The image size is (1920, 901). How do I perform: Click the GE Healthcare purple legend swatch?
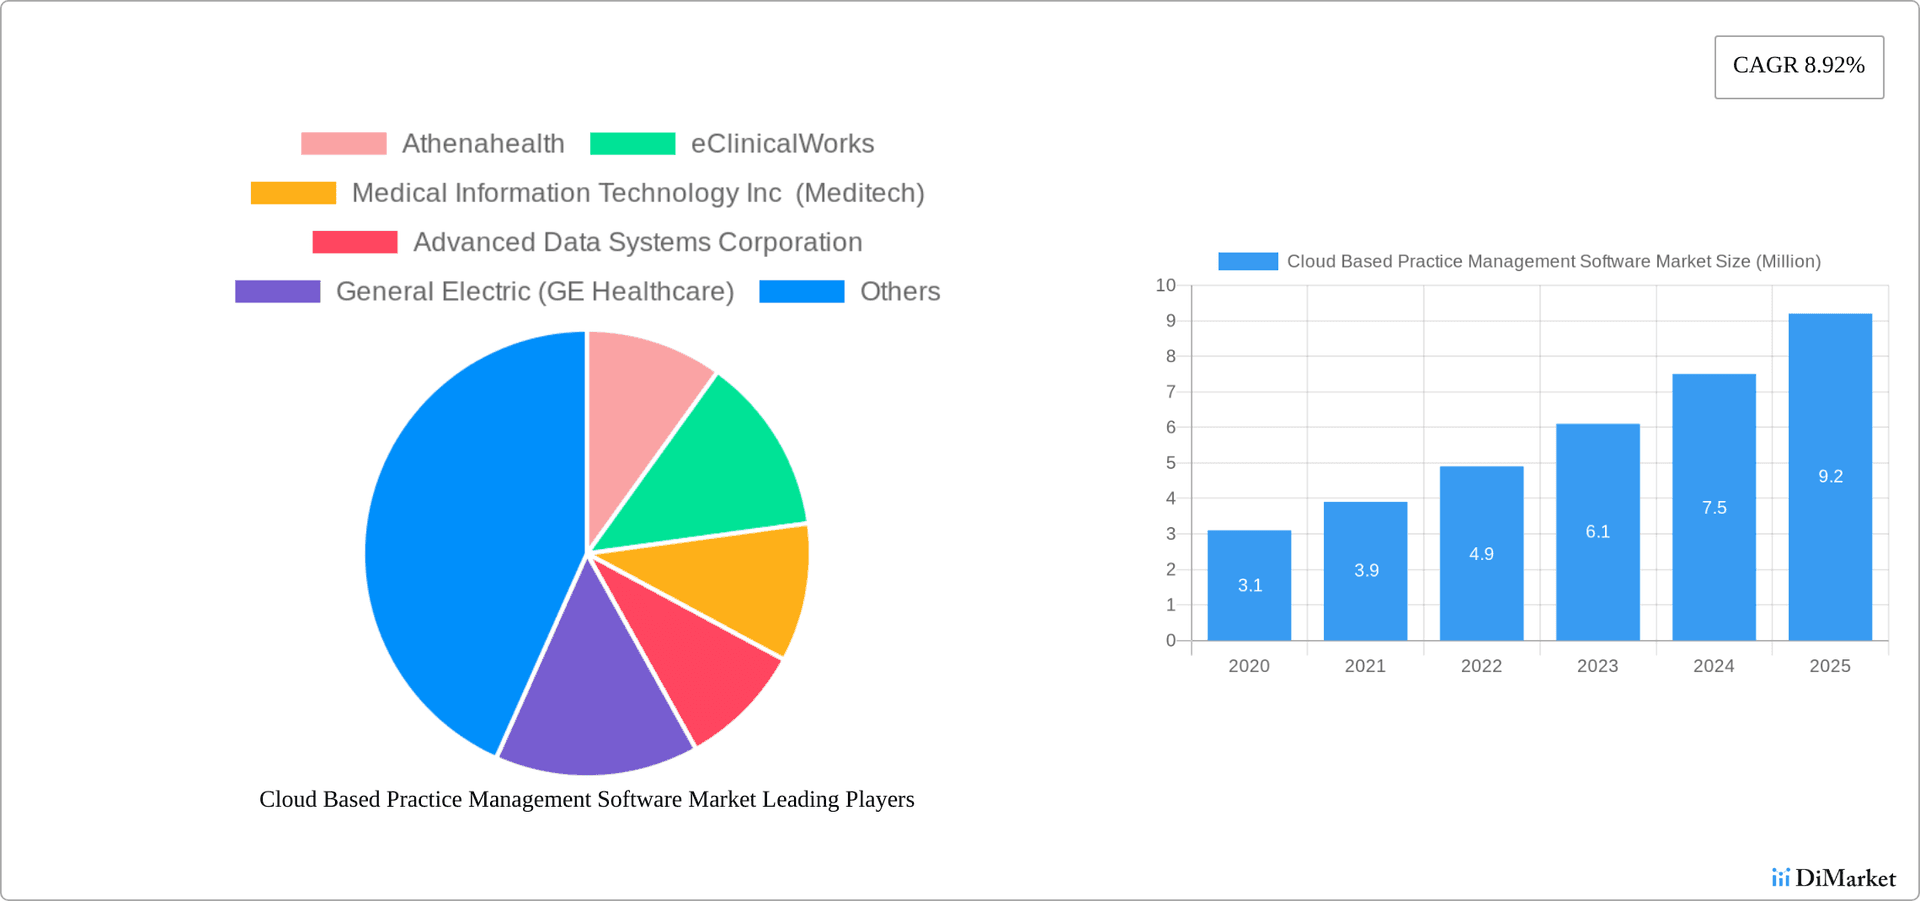277,290
